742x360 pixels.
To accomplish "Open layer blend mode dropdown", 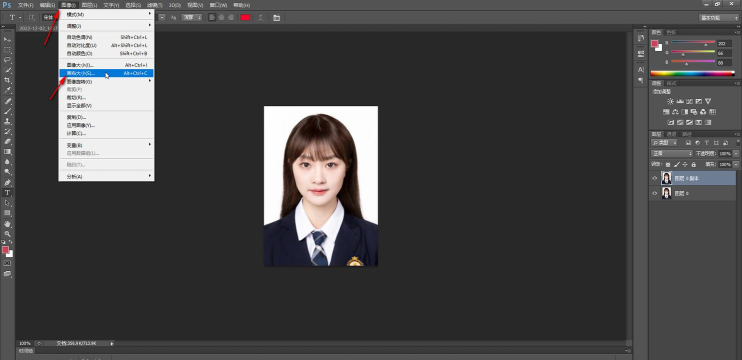I will 672,154.
